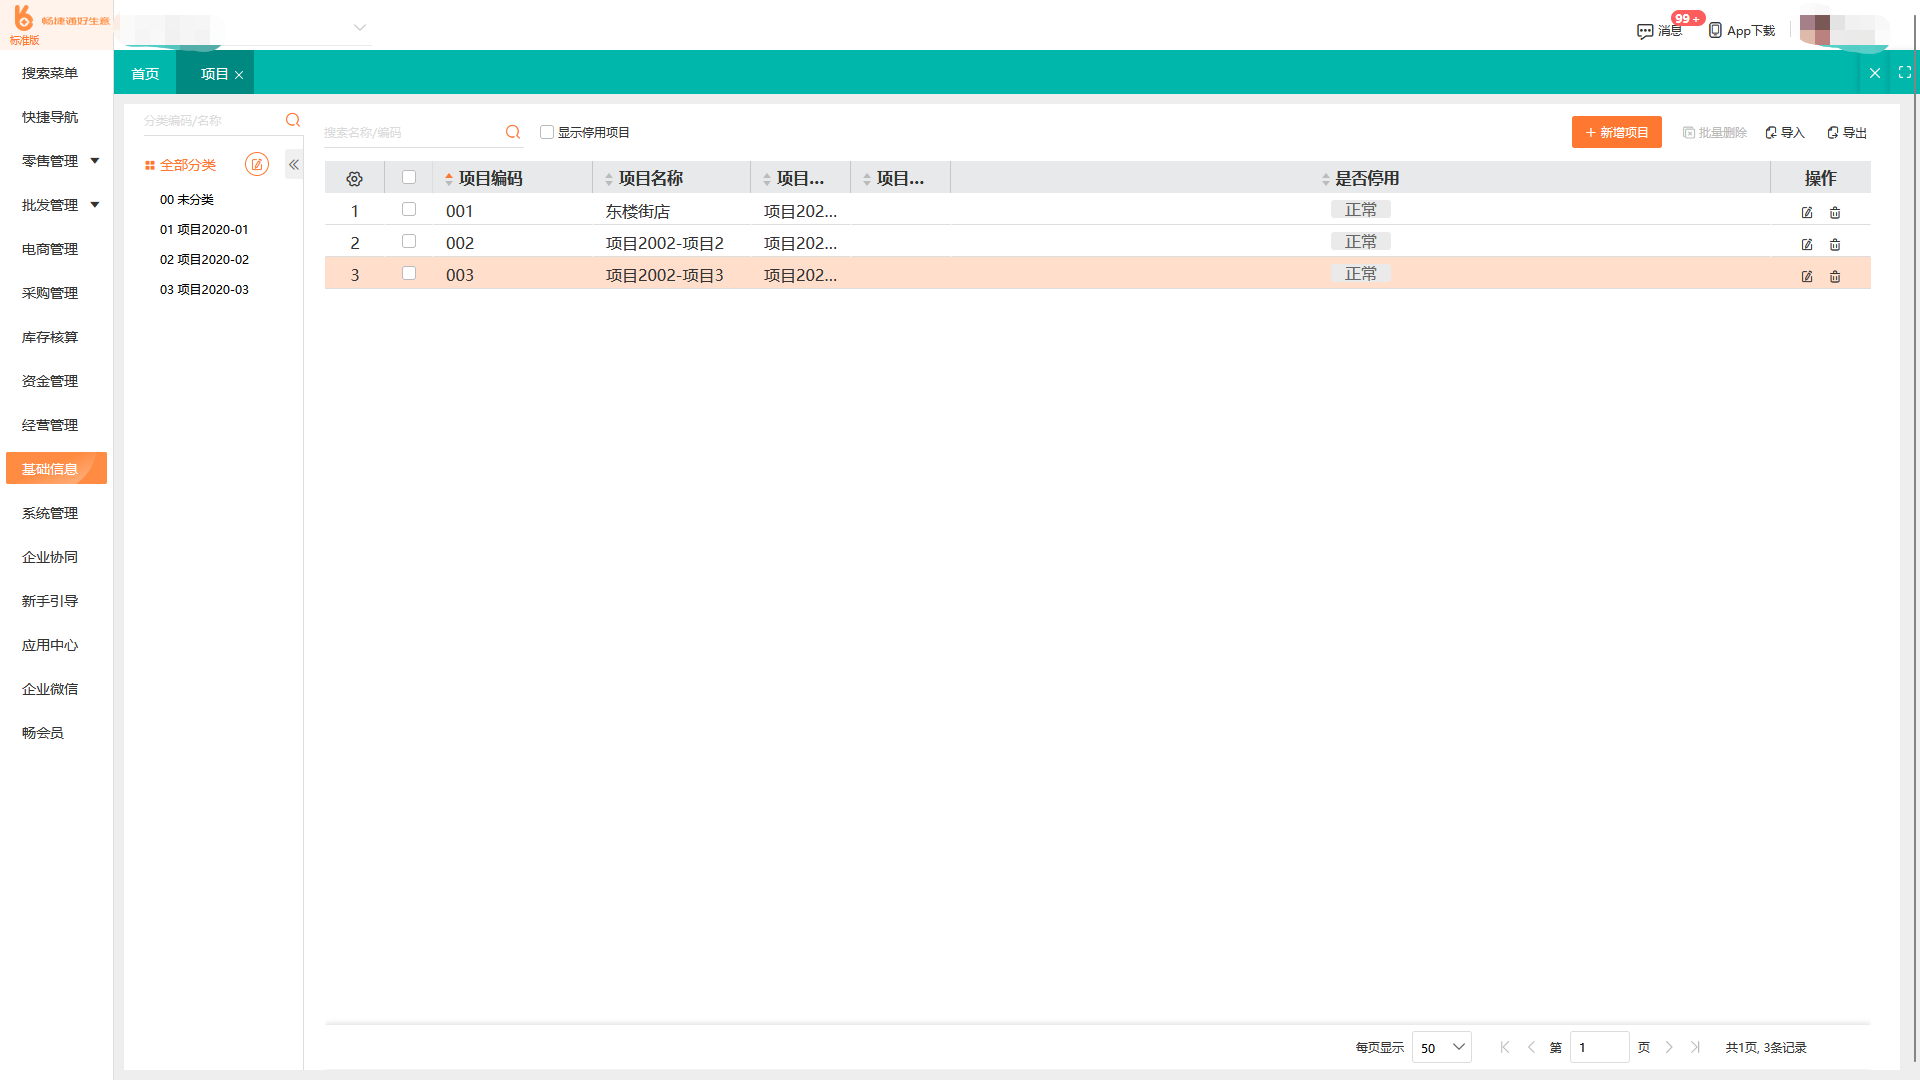Expand the 项目编码 column sort dropdown
This screenshot has height=1080, width=1920.
[x=448, y=178]
